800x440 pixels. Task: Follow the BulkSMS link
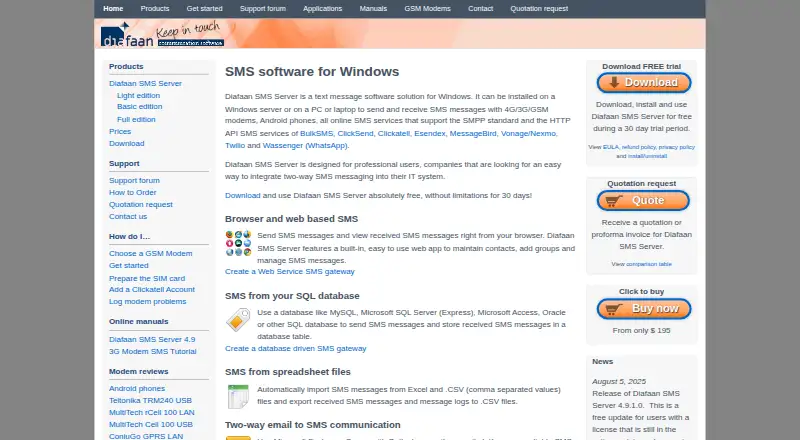(x=316, y=133)
